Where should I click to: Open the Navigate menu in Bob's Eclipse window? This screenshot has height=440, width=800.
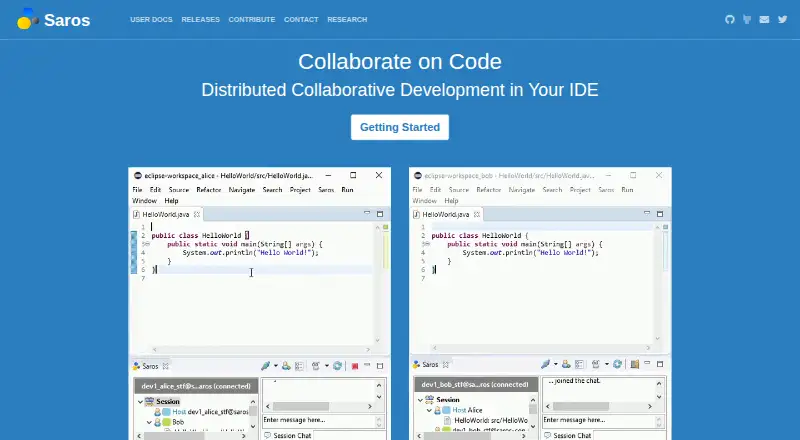(x=521, y=189)
